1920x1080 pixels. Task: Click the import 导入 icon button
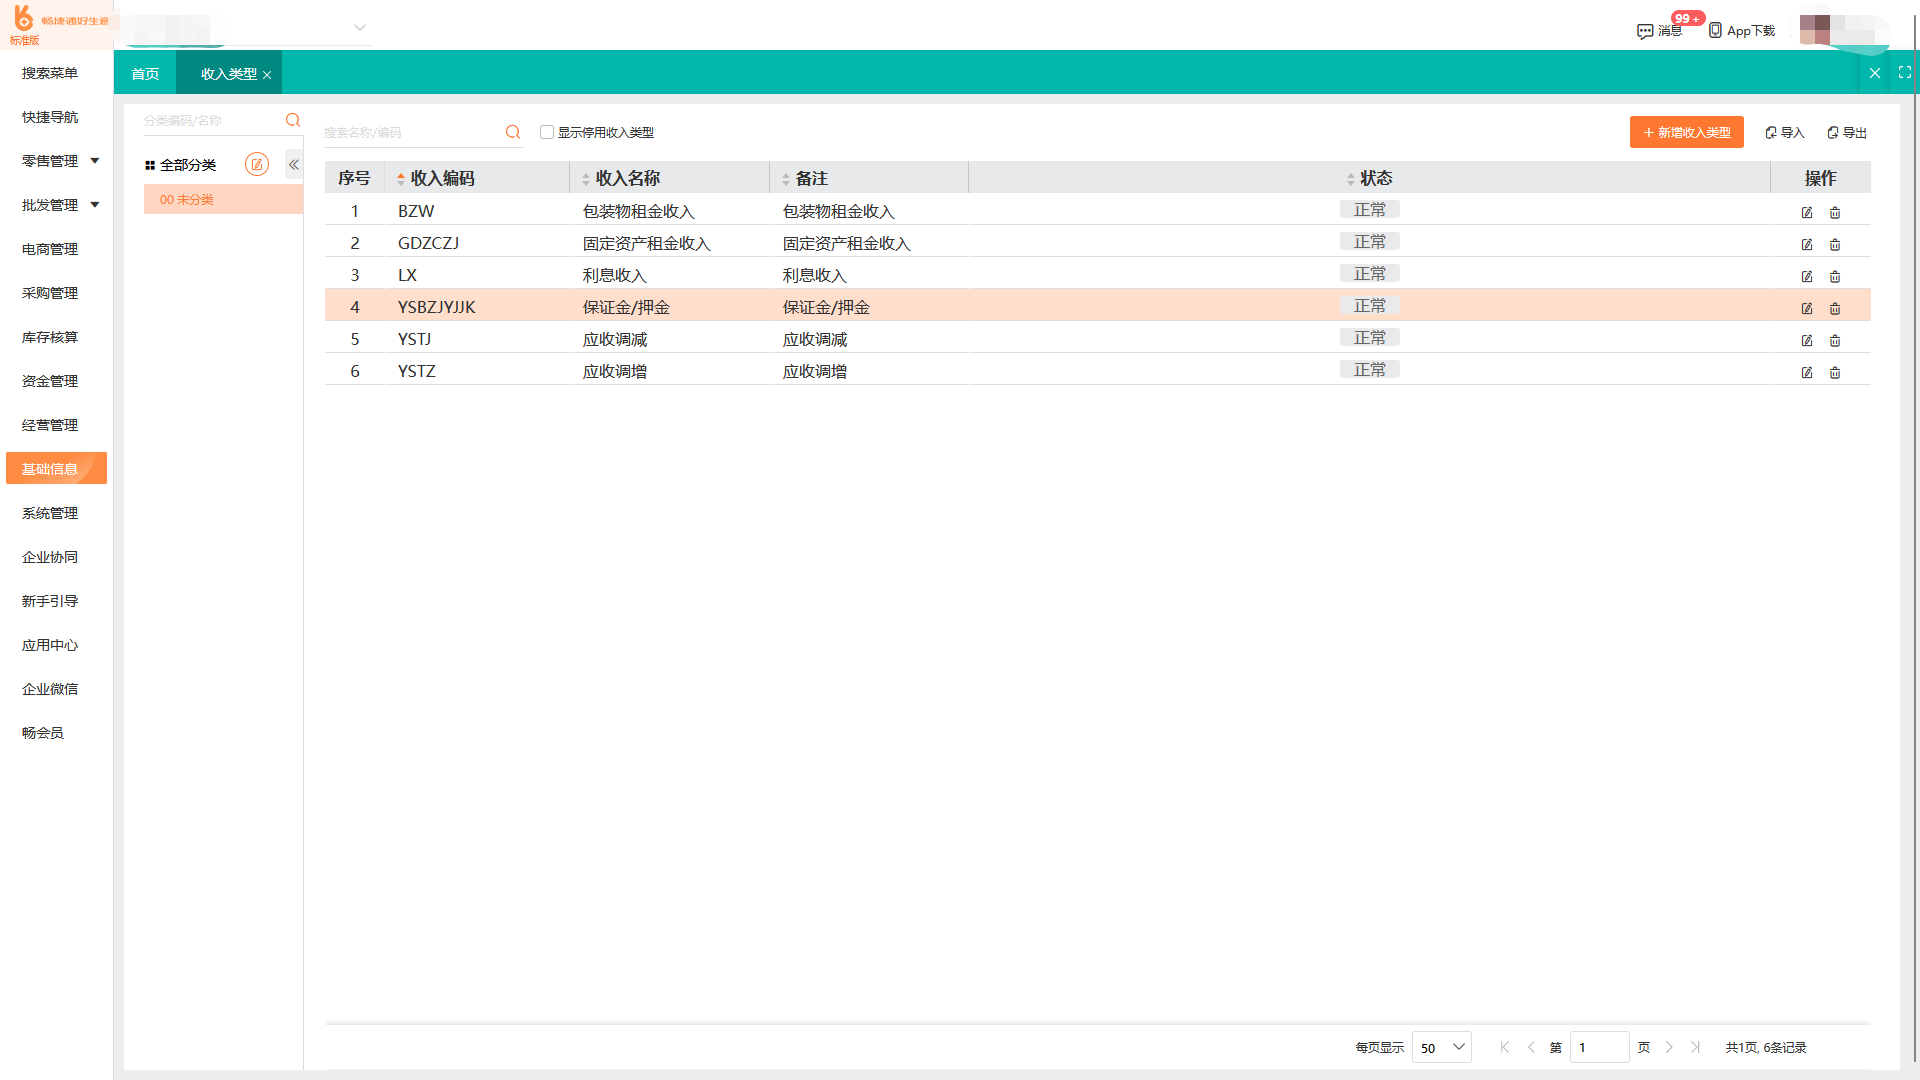[1785, 132]
